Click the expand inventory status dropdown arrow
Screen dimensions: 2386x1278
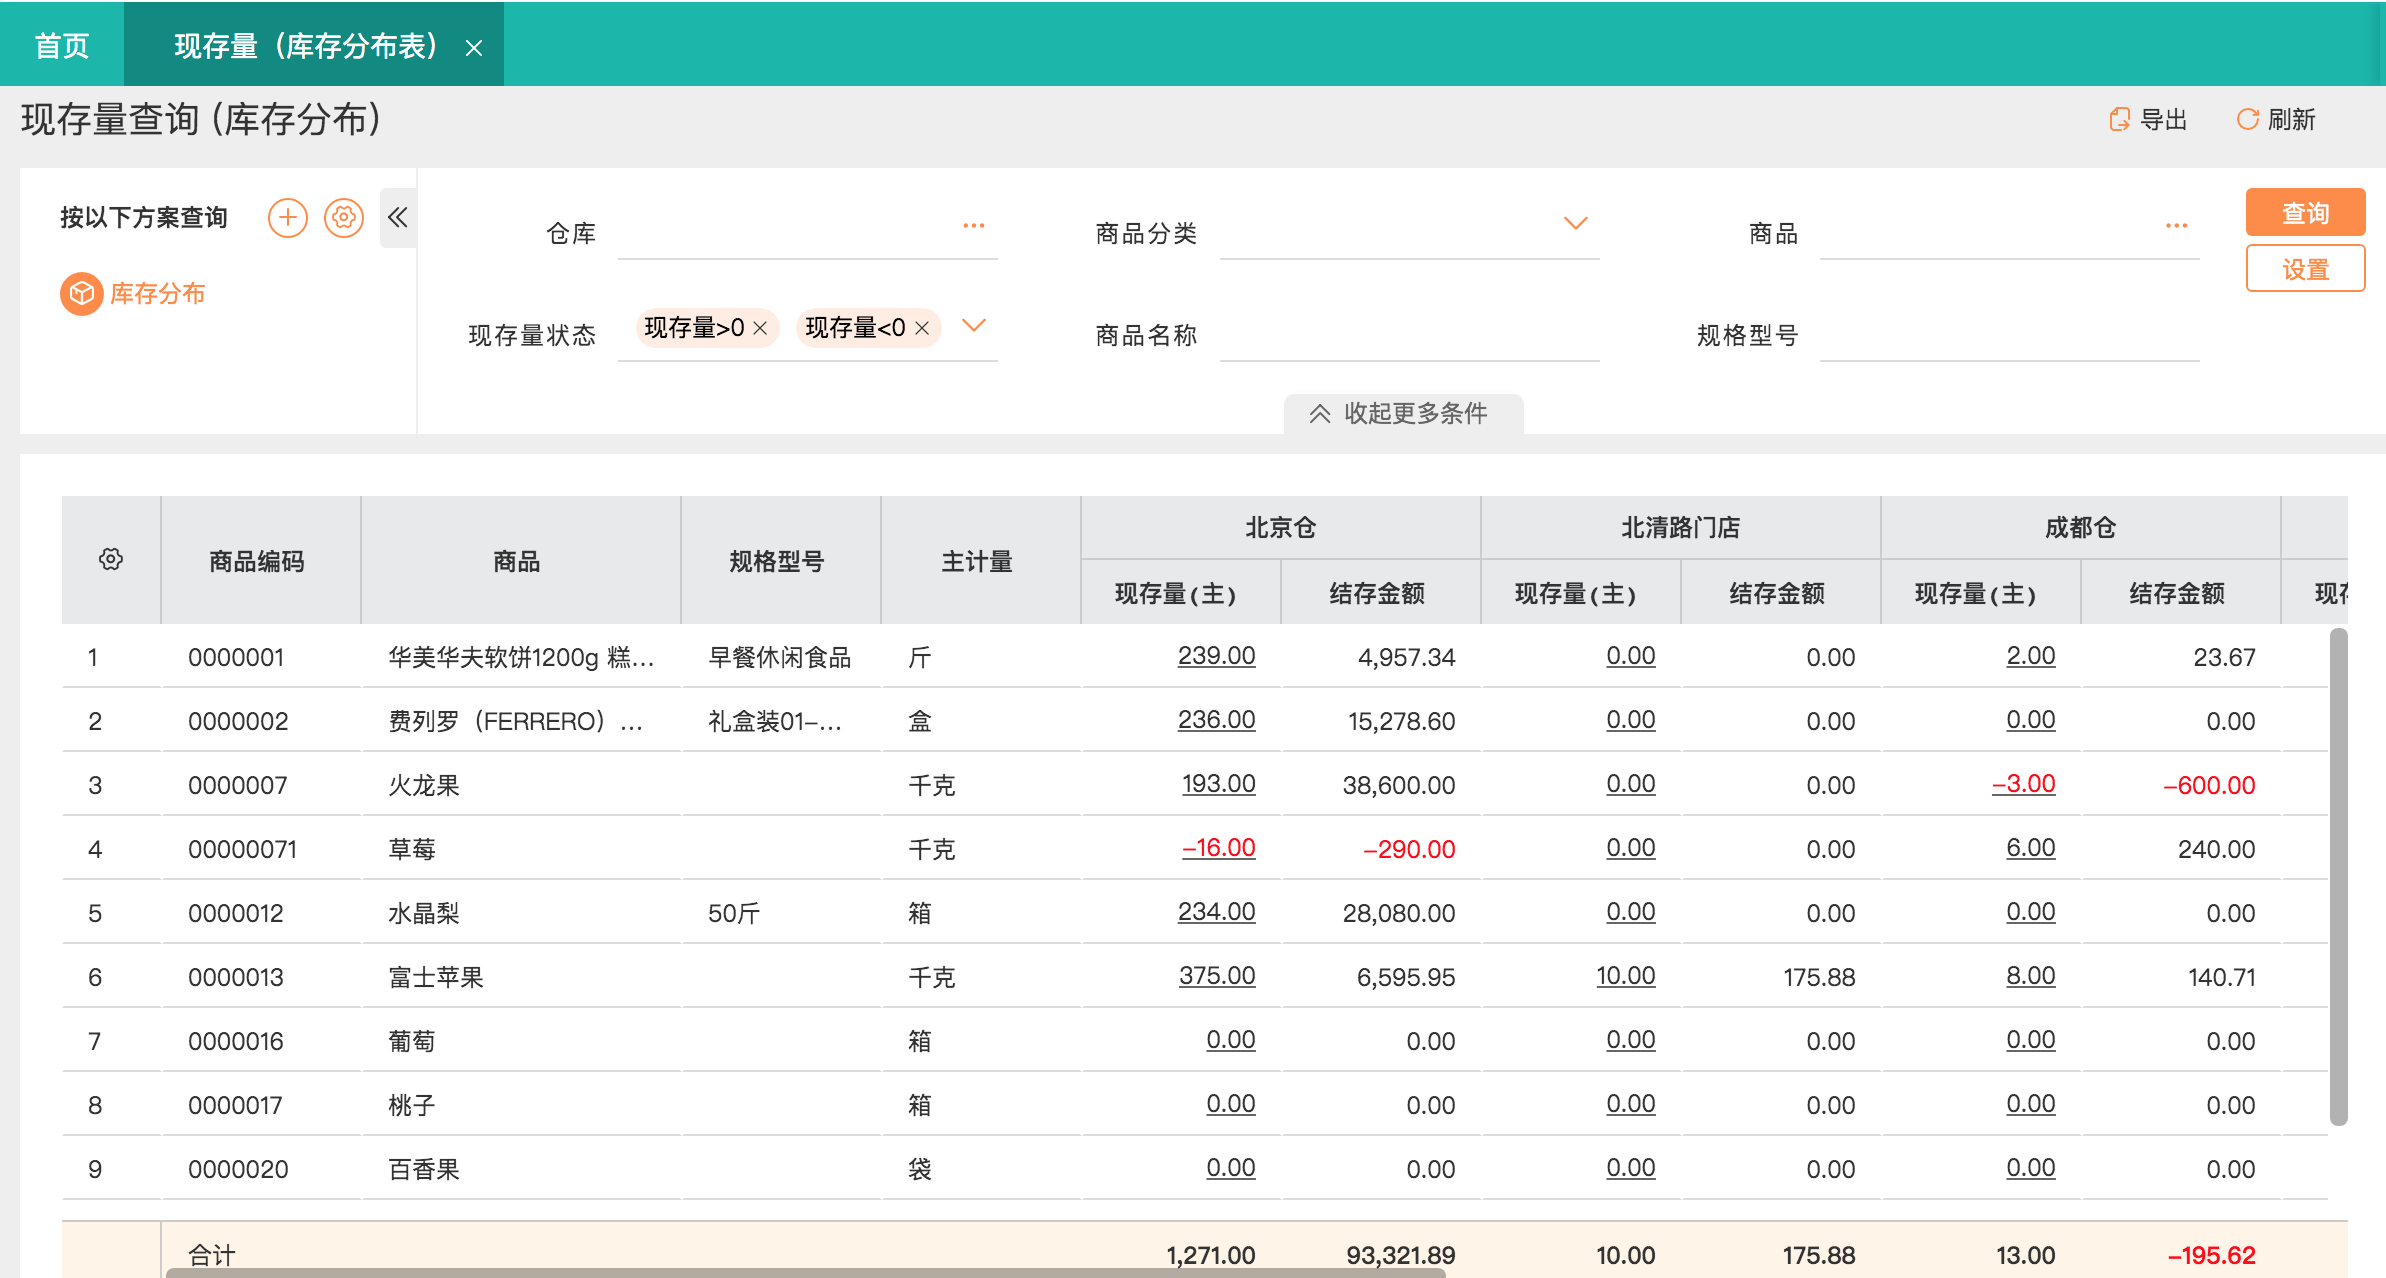pos(978,328)
